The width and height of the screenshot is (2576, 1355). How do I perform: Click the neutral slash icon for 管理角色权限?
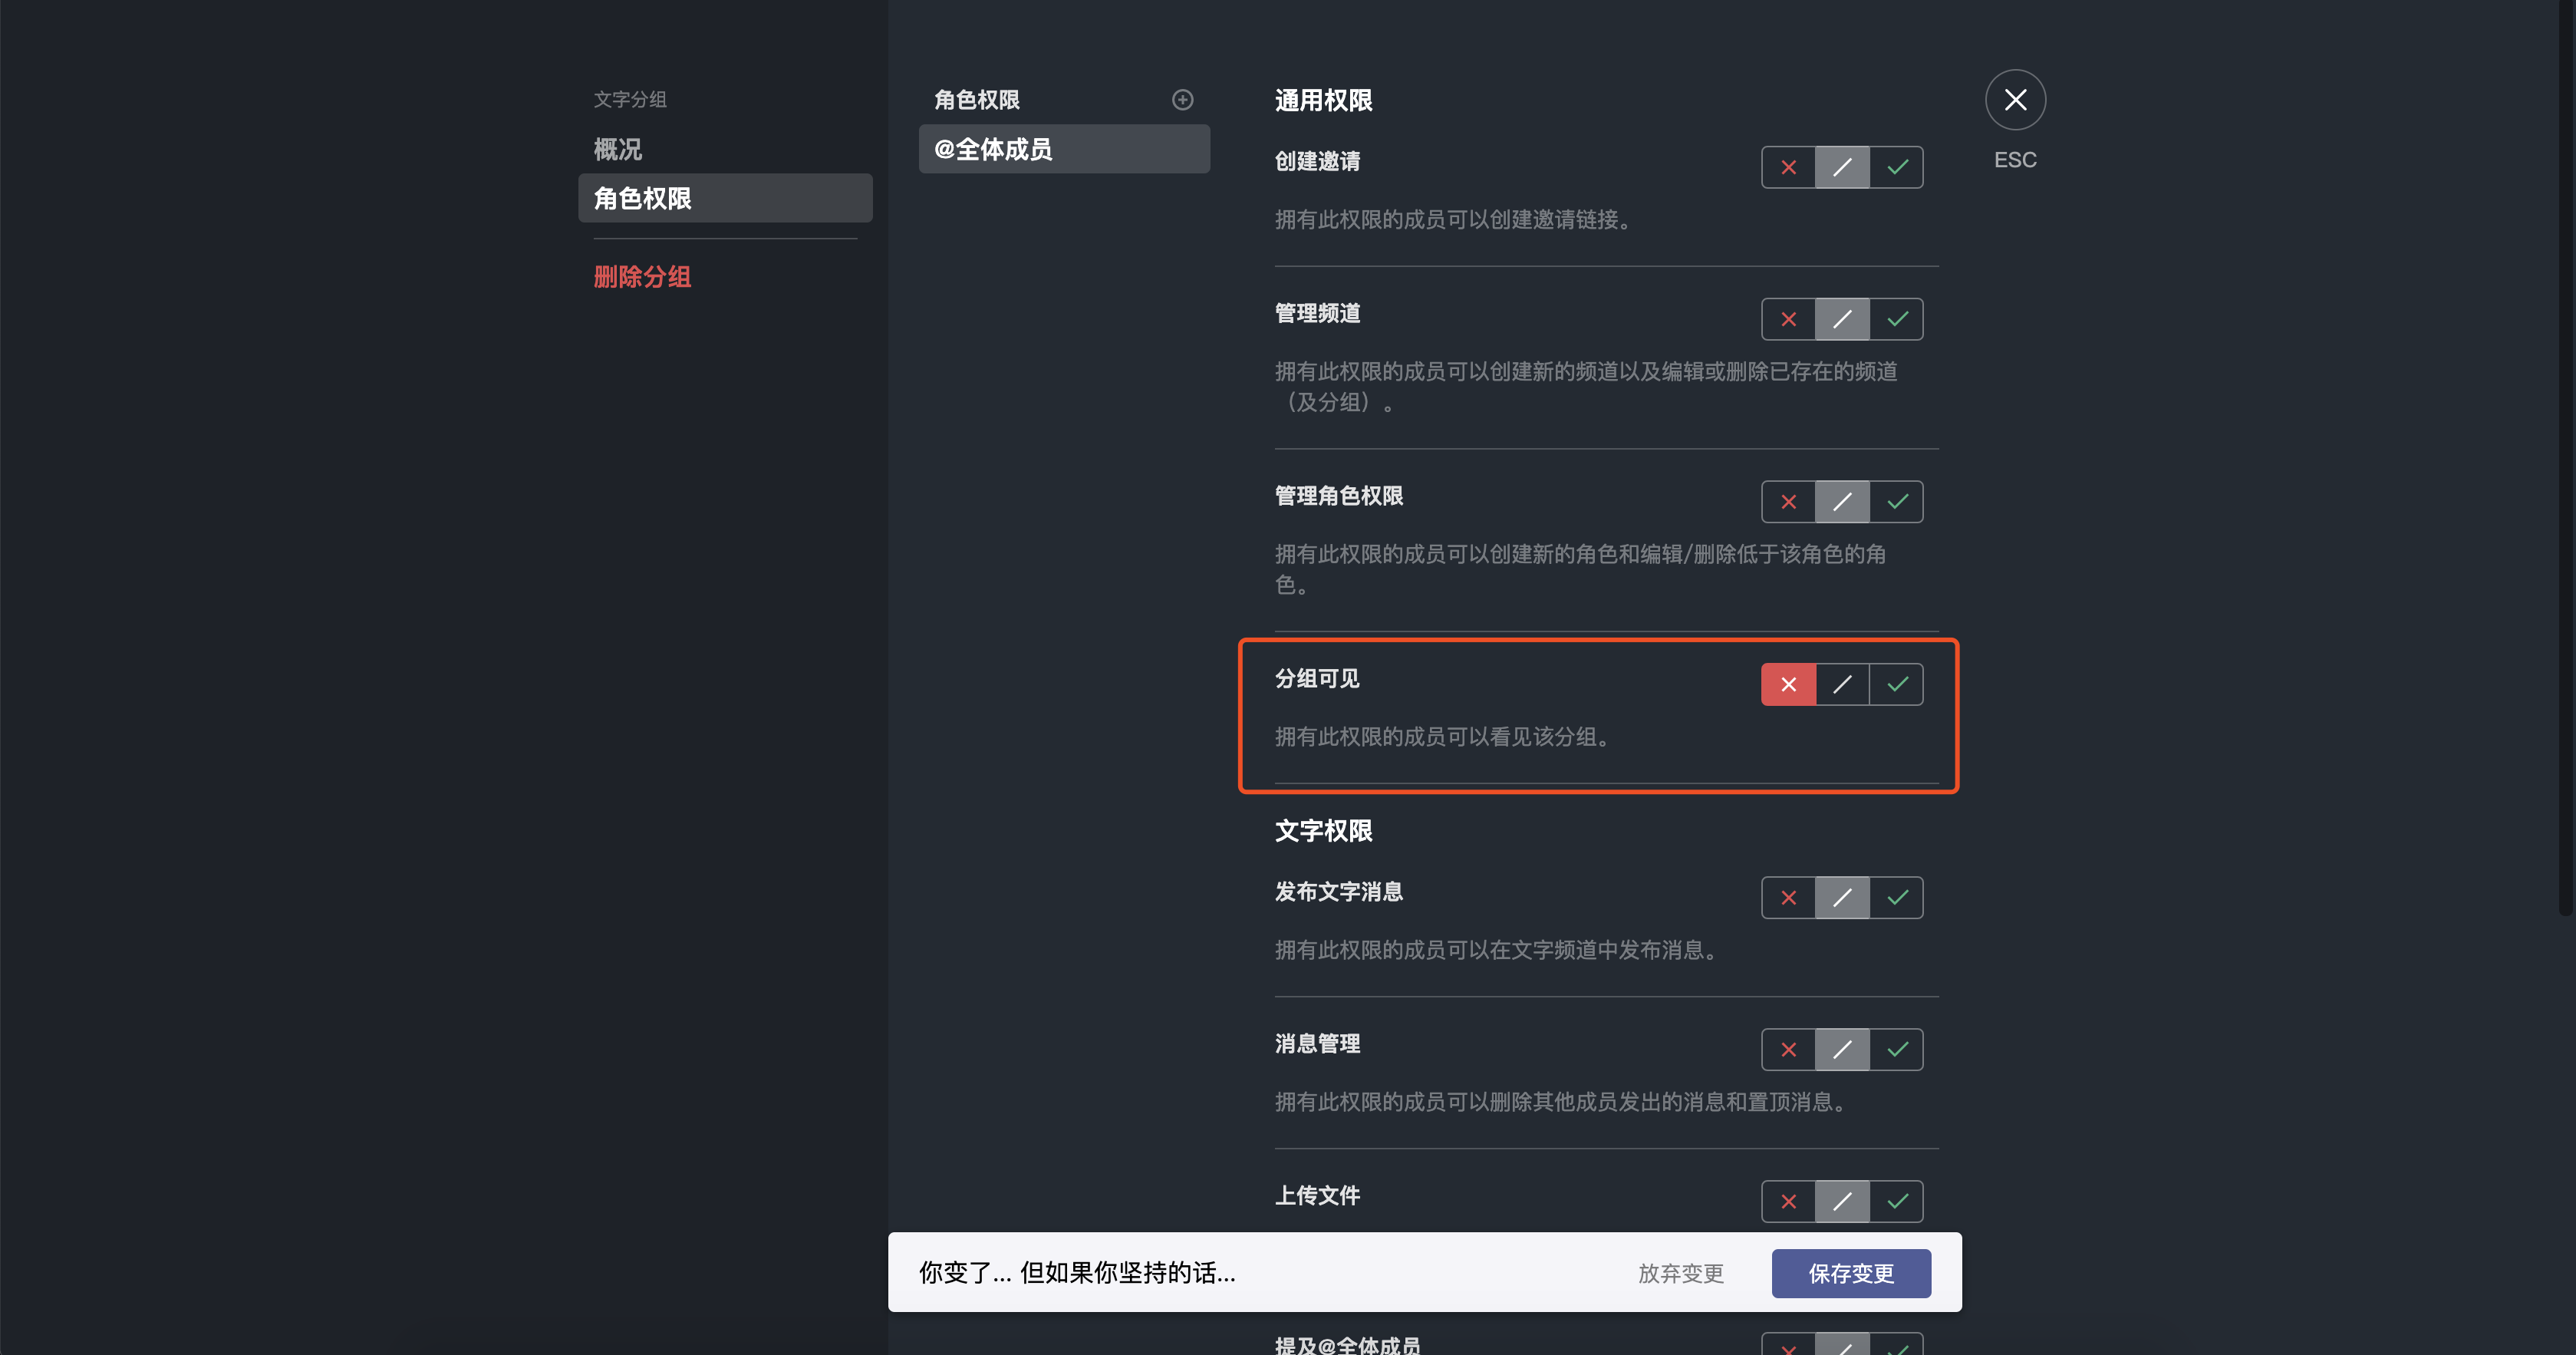pyautogui.click(x=1842, y=502)
